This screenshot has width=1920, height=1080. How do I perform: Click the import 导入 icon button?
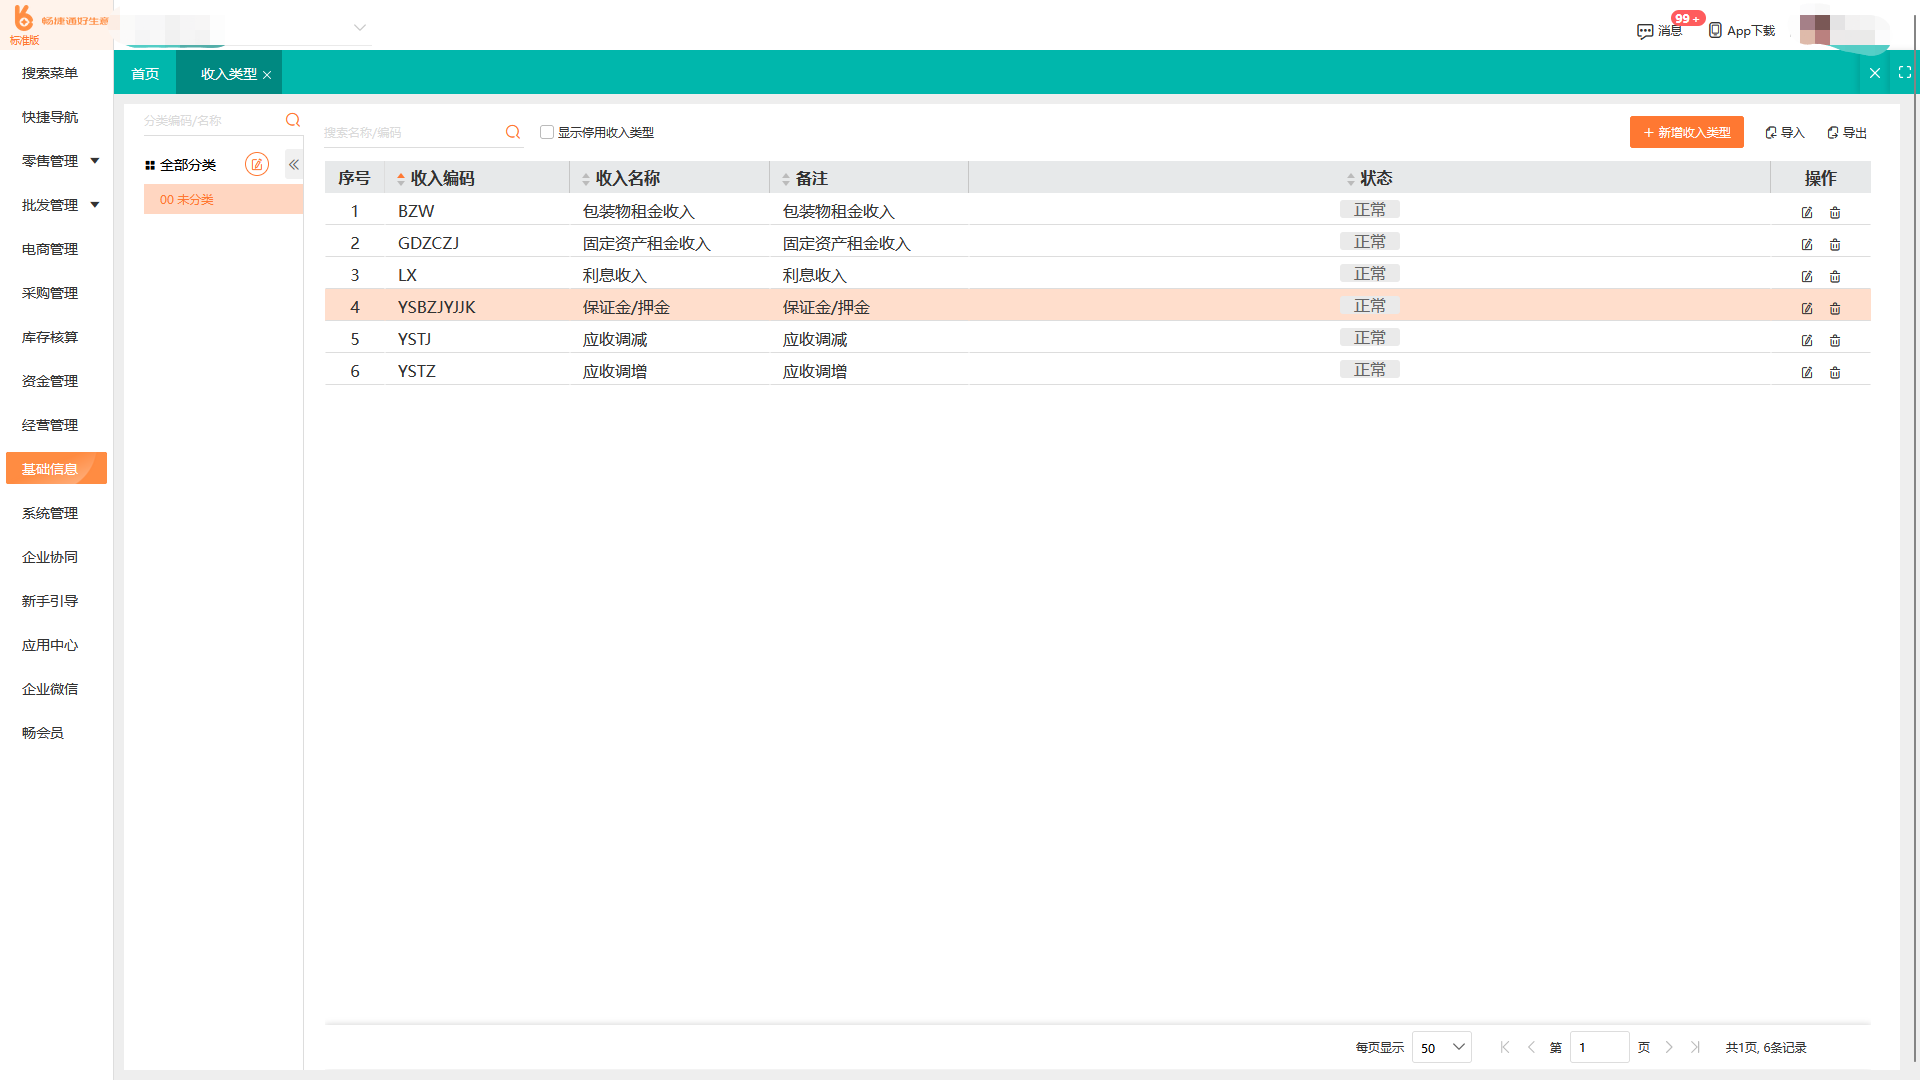(1787, 132)
